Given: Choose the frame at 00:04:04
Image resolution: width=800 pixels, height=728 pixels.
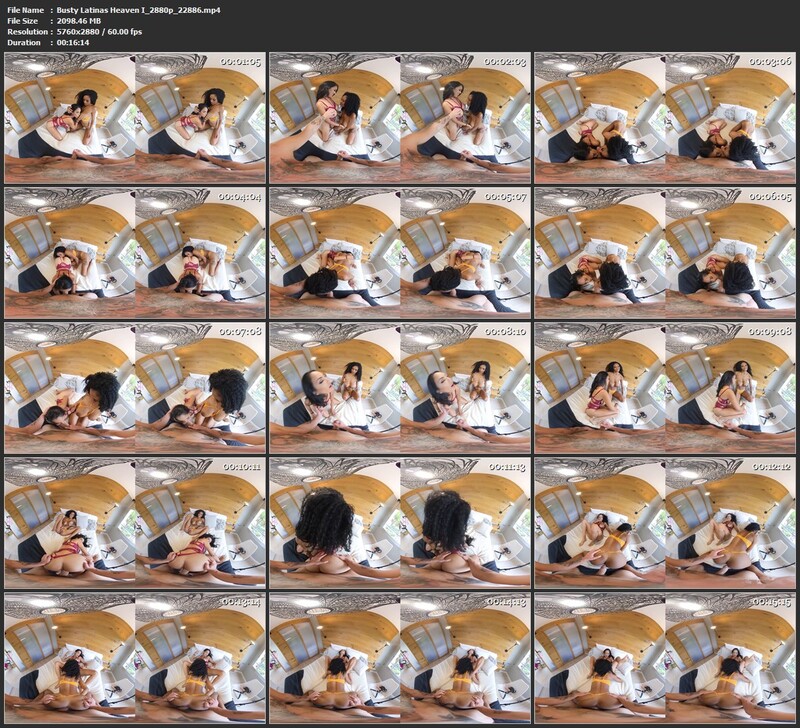Looking at the screenshot, I should (x=135, y=253).
